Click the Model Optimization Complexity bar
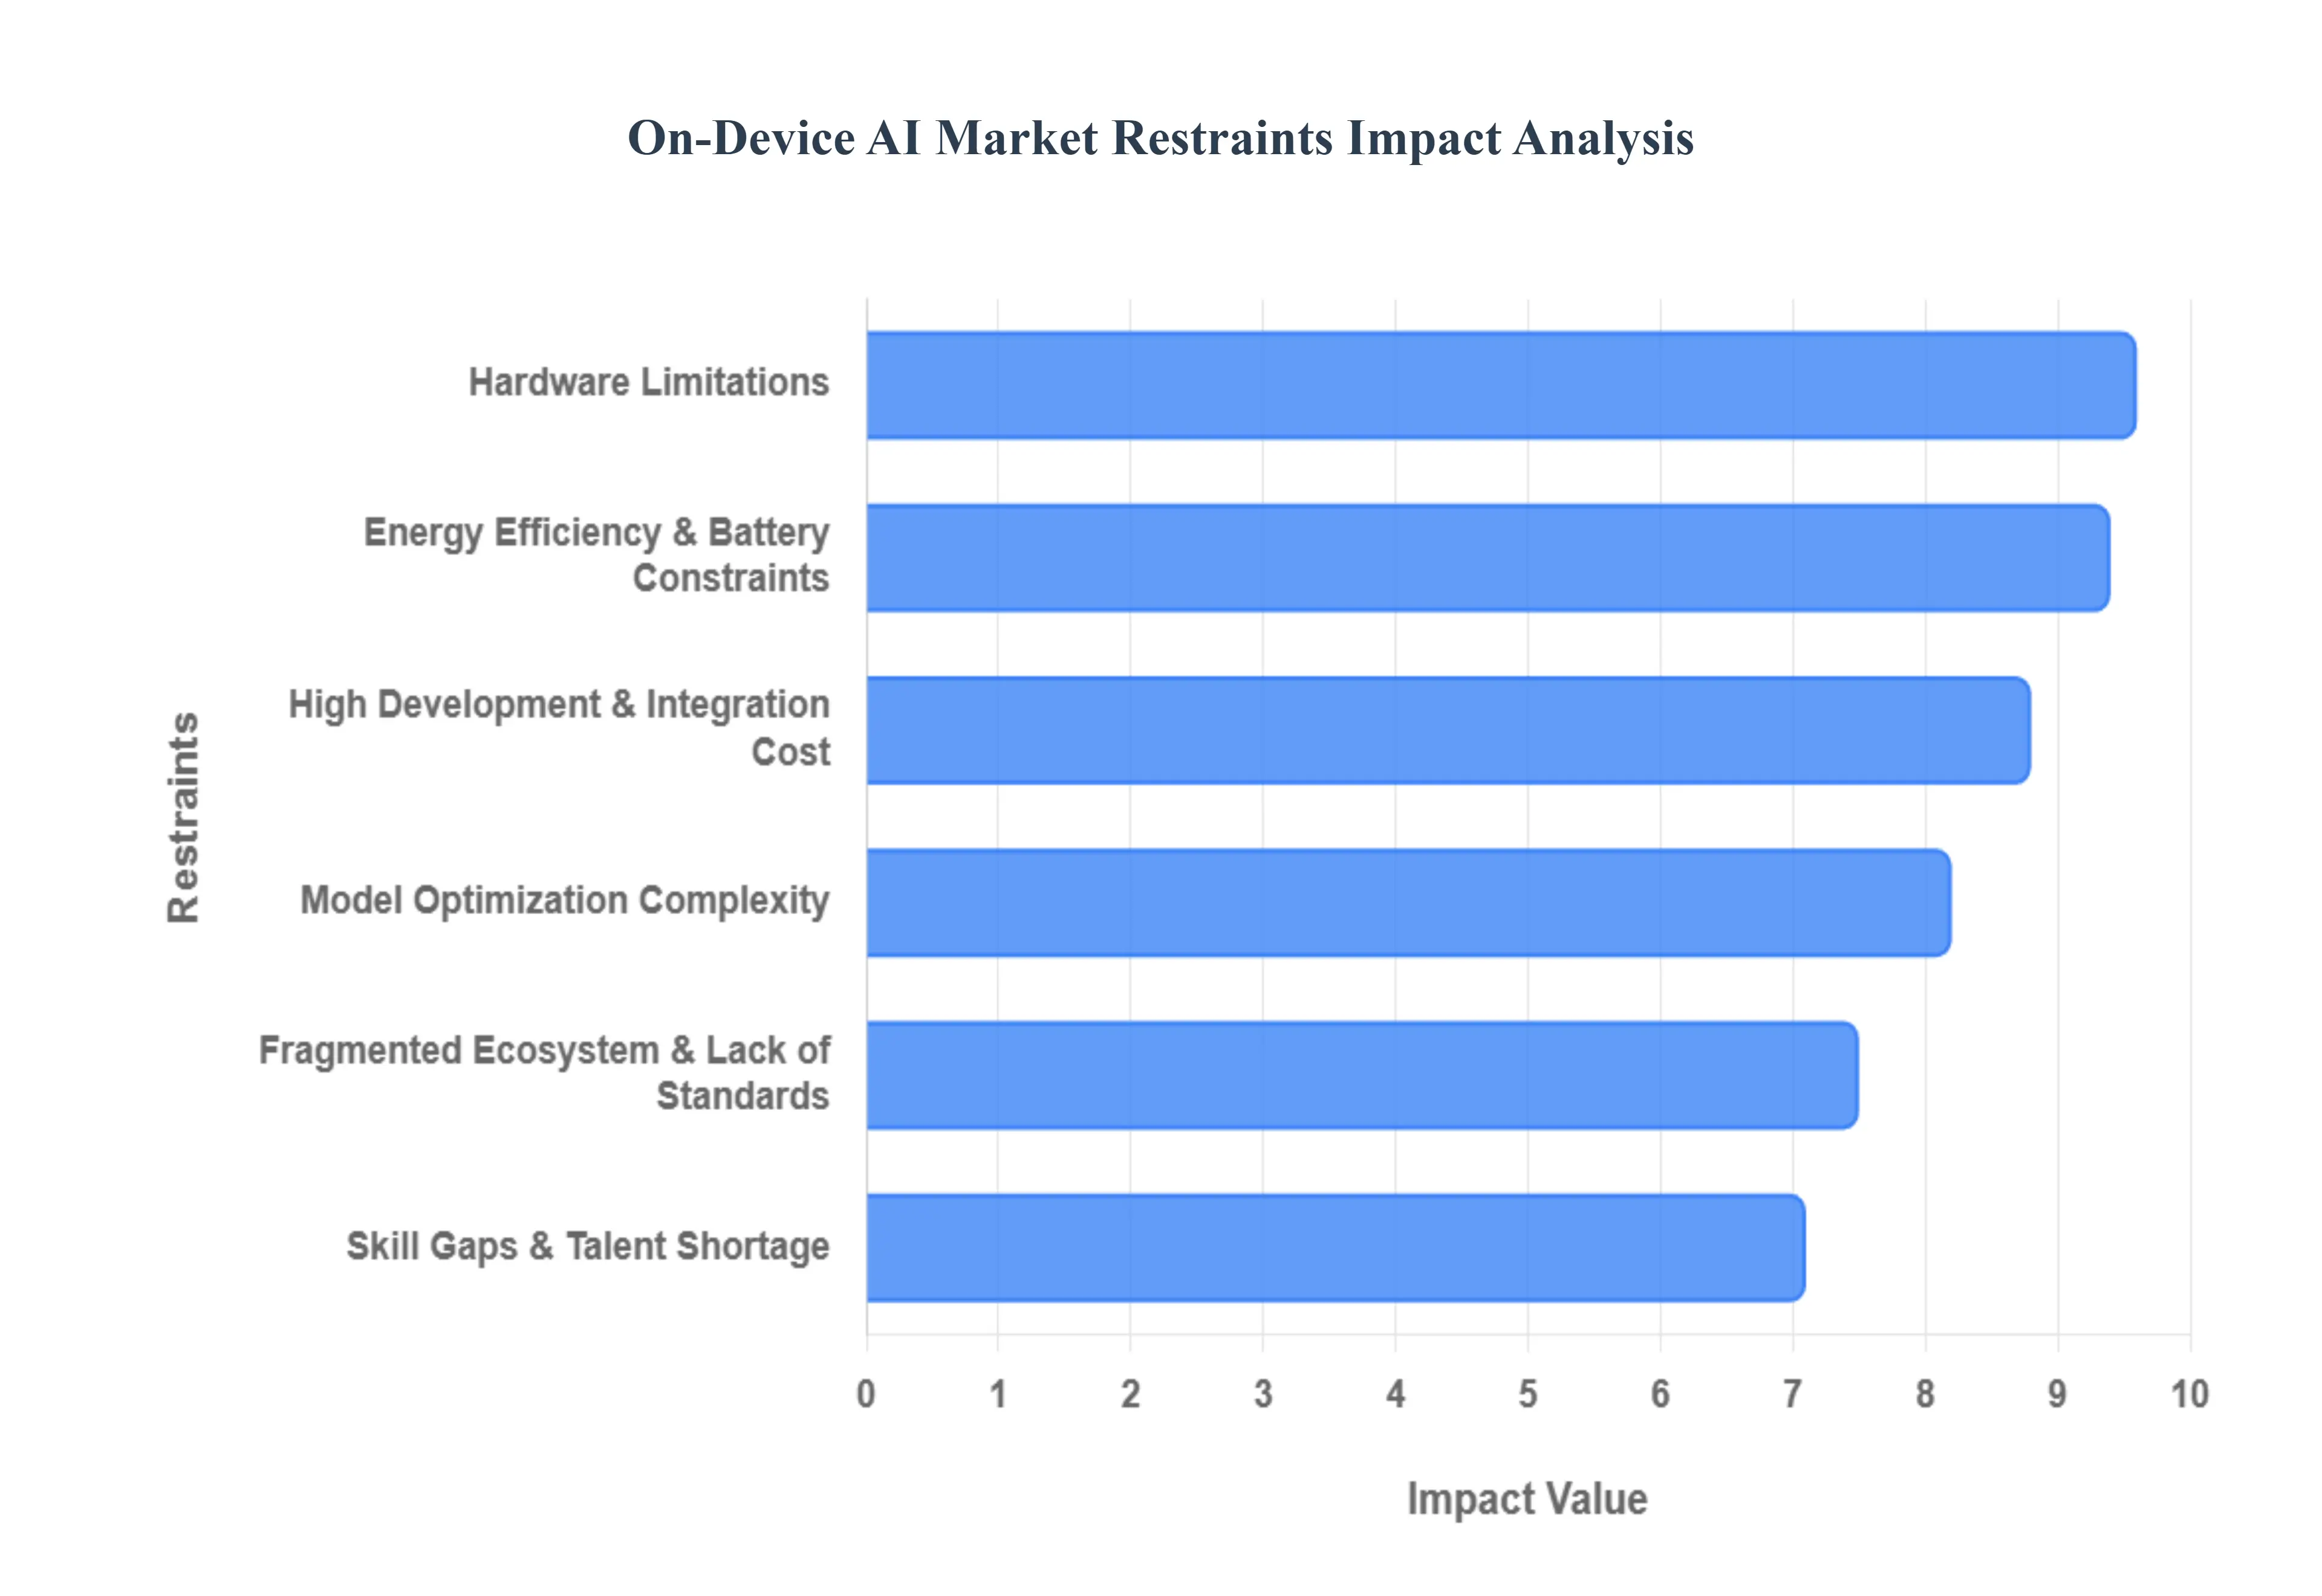This screenshot has height=1596, width=2322. tap(1400, 900)
